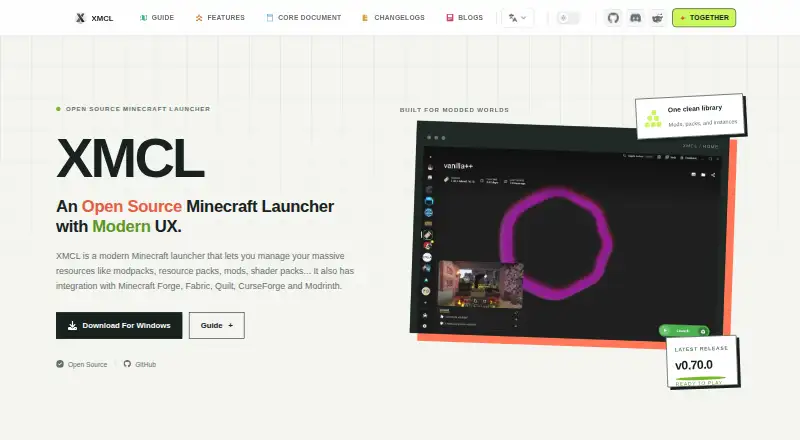Expand the language translation dropdown
The height and width of the screenshot is (440, 800).
pyautogui.click(x=517, y=18)
